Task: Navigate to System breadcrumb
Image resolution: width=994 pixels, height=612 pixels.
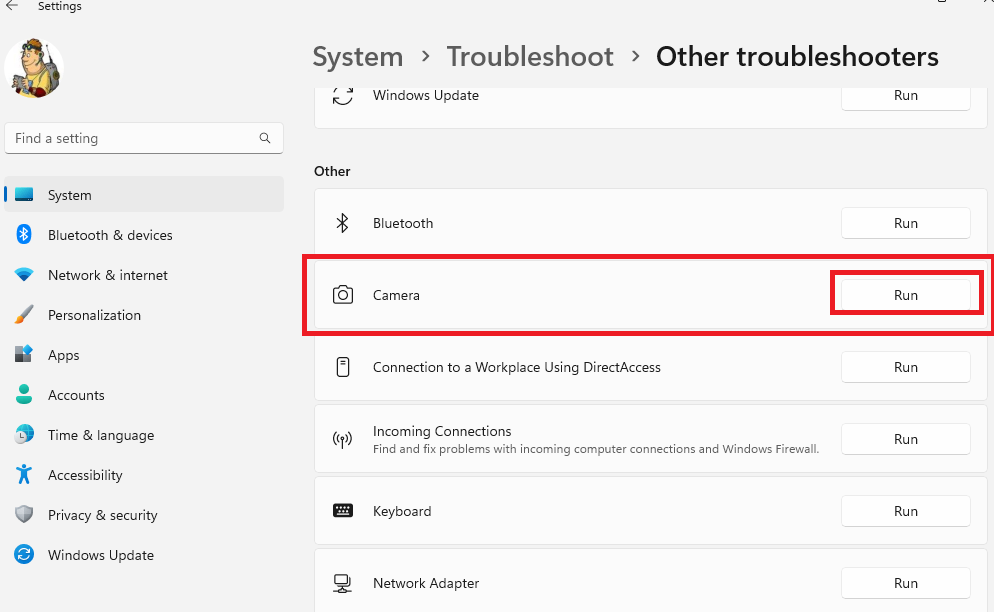Action: point(358,56)
